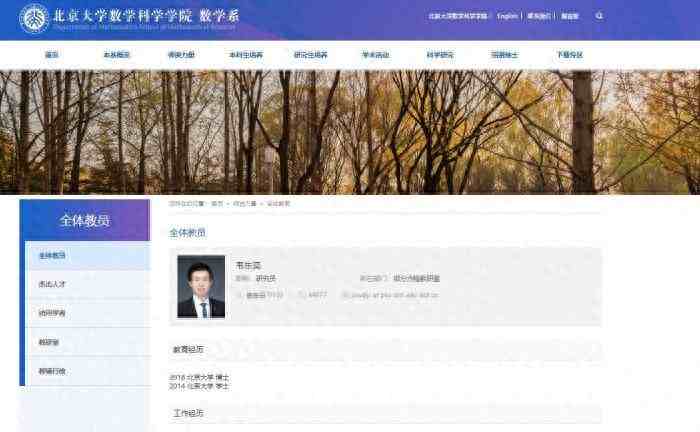
Task: Expand 研究生培养 navigation menu
Action: pyautogui.click(x=310, y=55)
